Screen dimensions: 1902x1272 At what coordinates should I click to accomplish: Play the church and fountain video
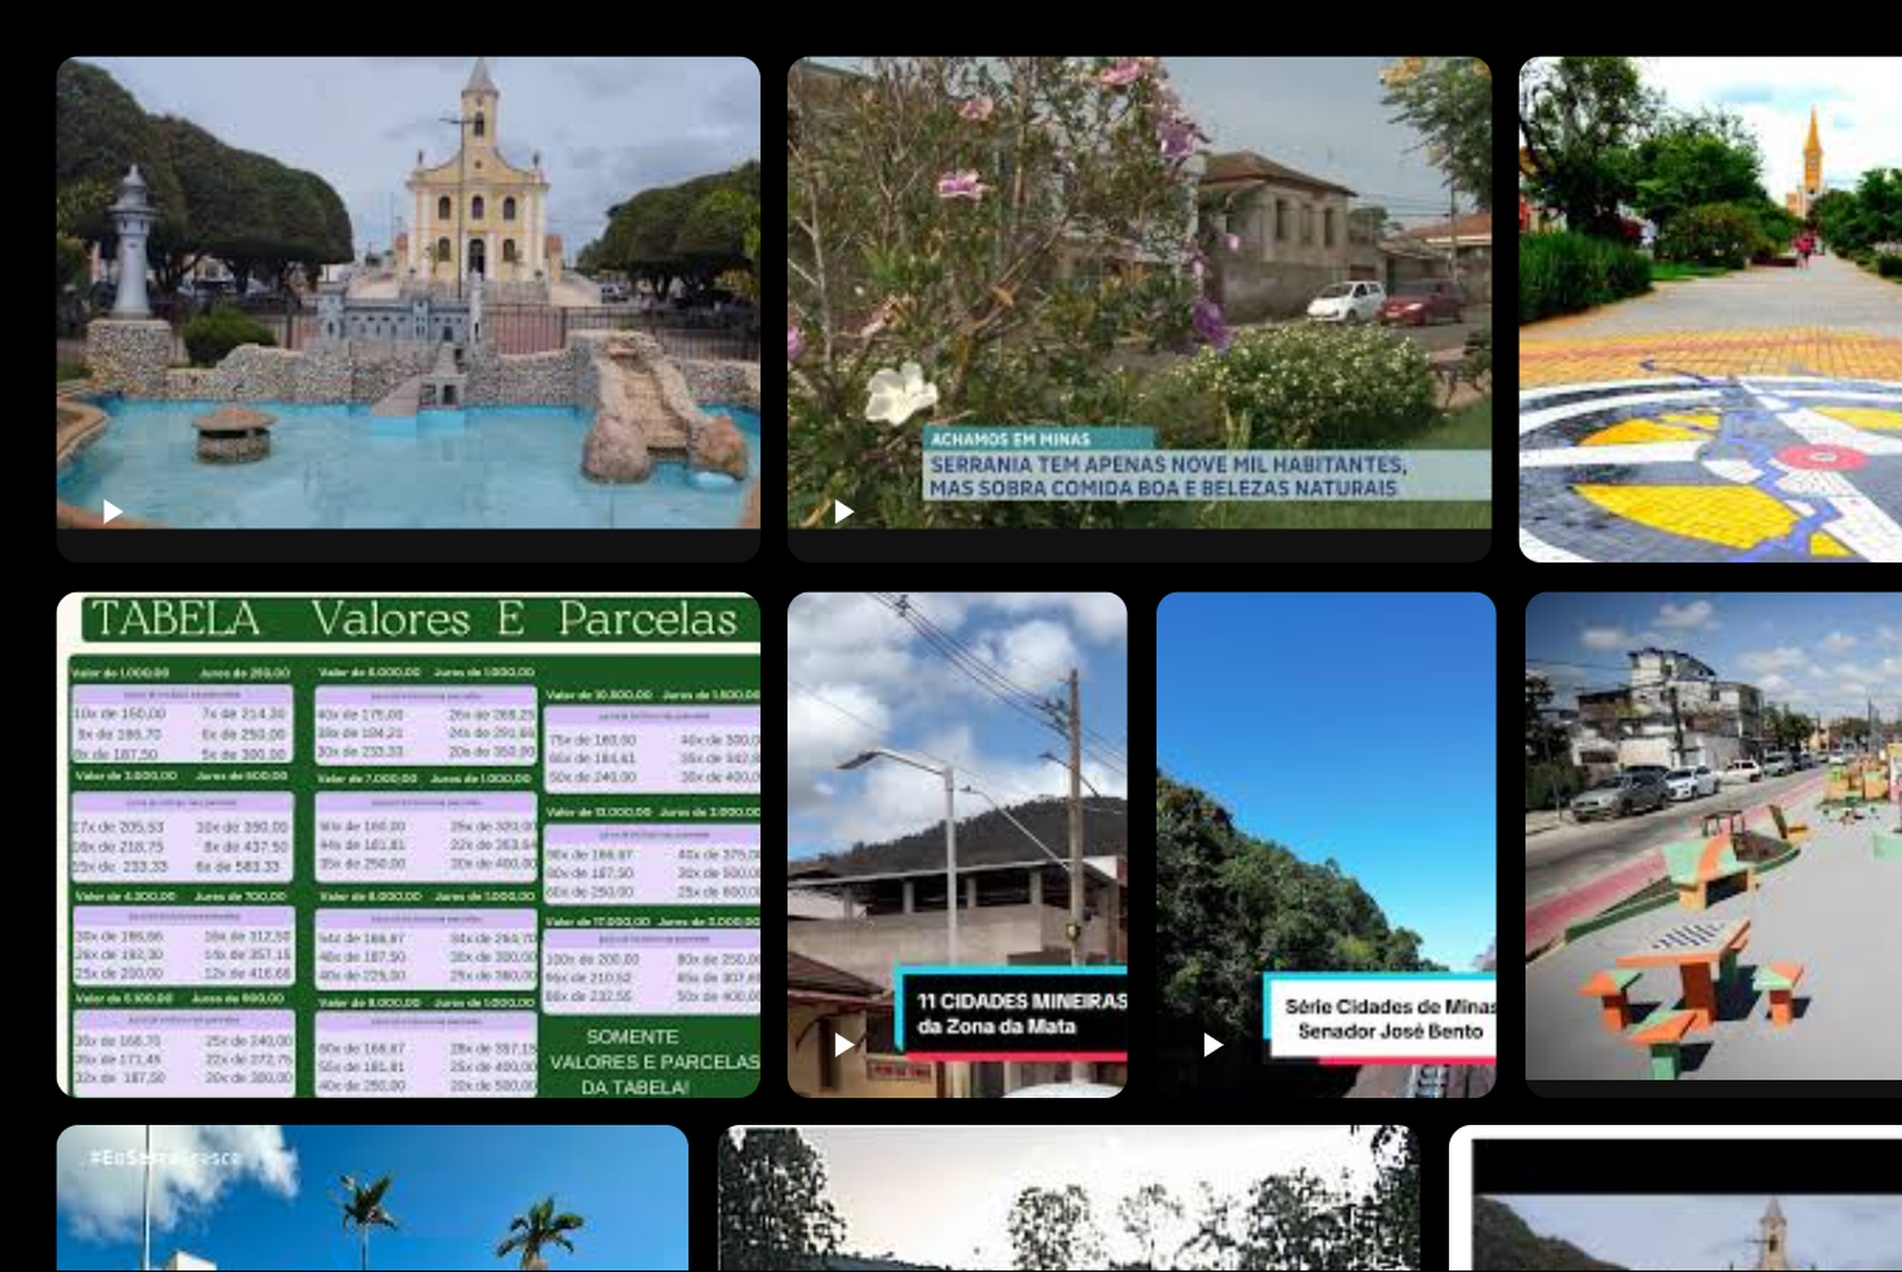pos(112,512)
